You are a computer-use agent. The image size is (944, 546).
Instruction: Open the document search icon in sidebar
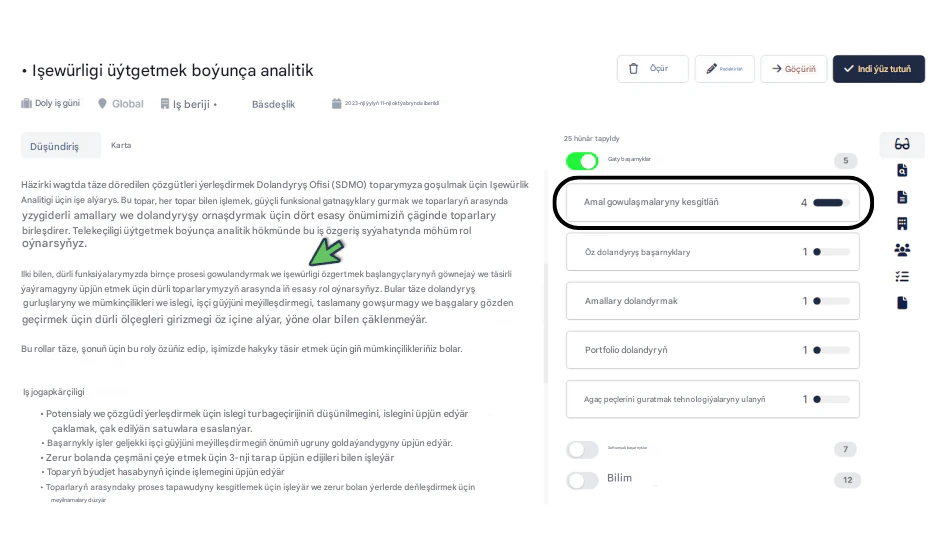tap(902, 170)
